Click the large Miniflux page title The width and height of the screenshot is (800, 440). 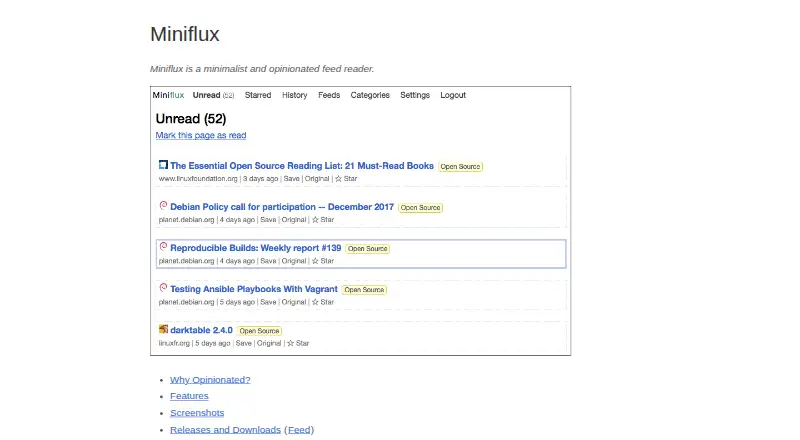click(x=185, y=34)
